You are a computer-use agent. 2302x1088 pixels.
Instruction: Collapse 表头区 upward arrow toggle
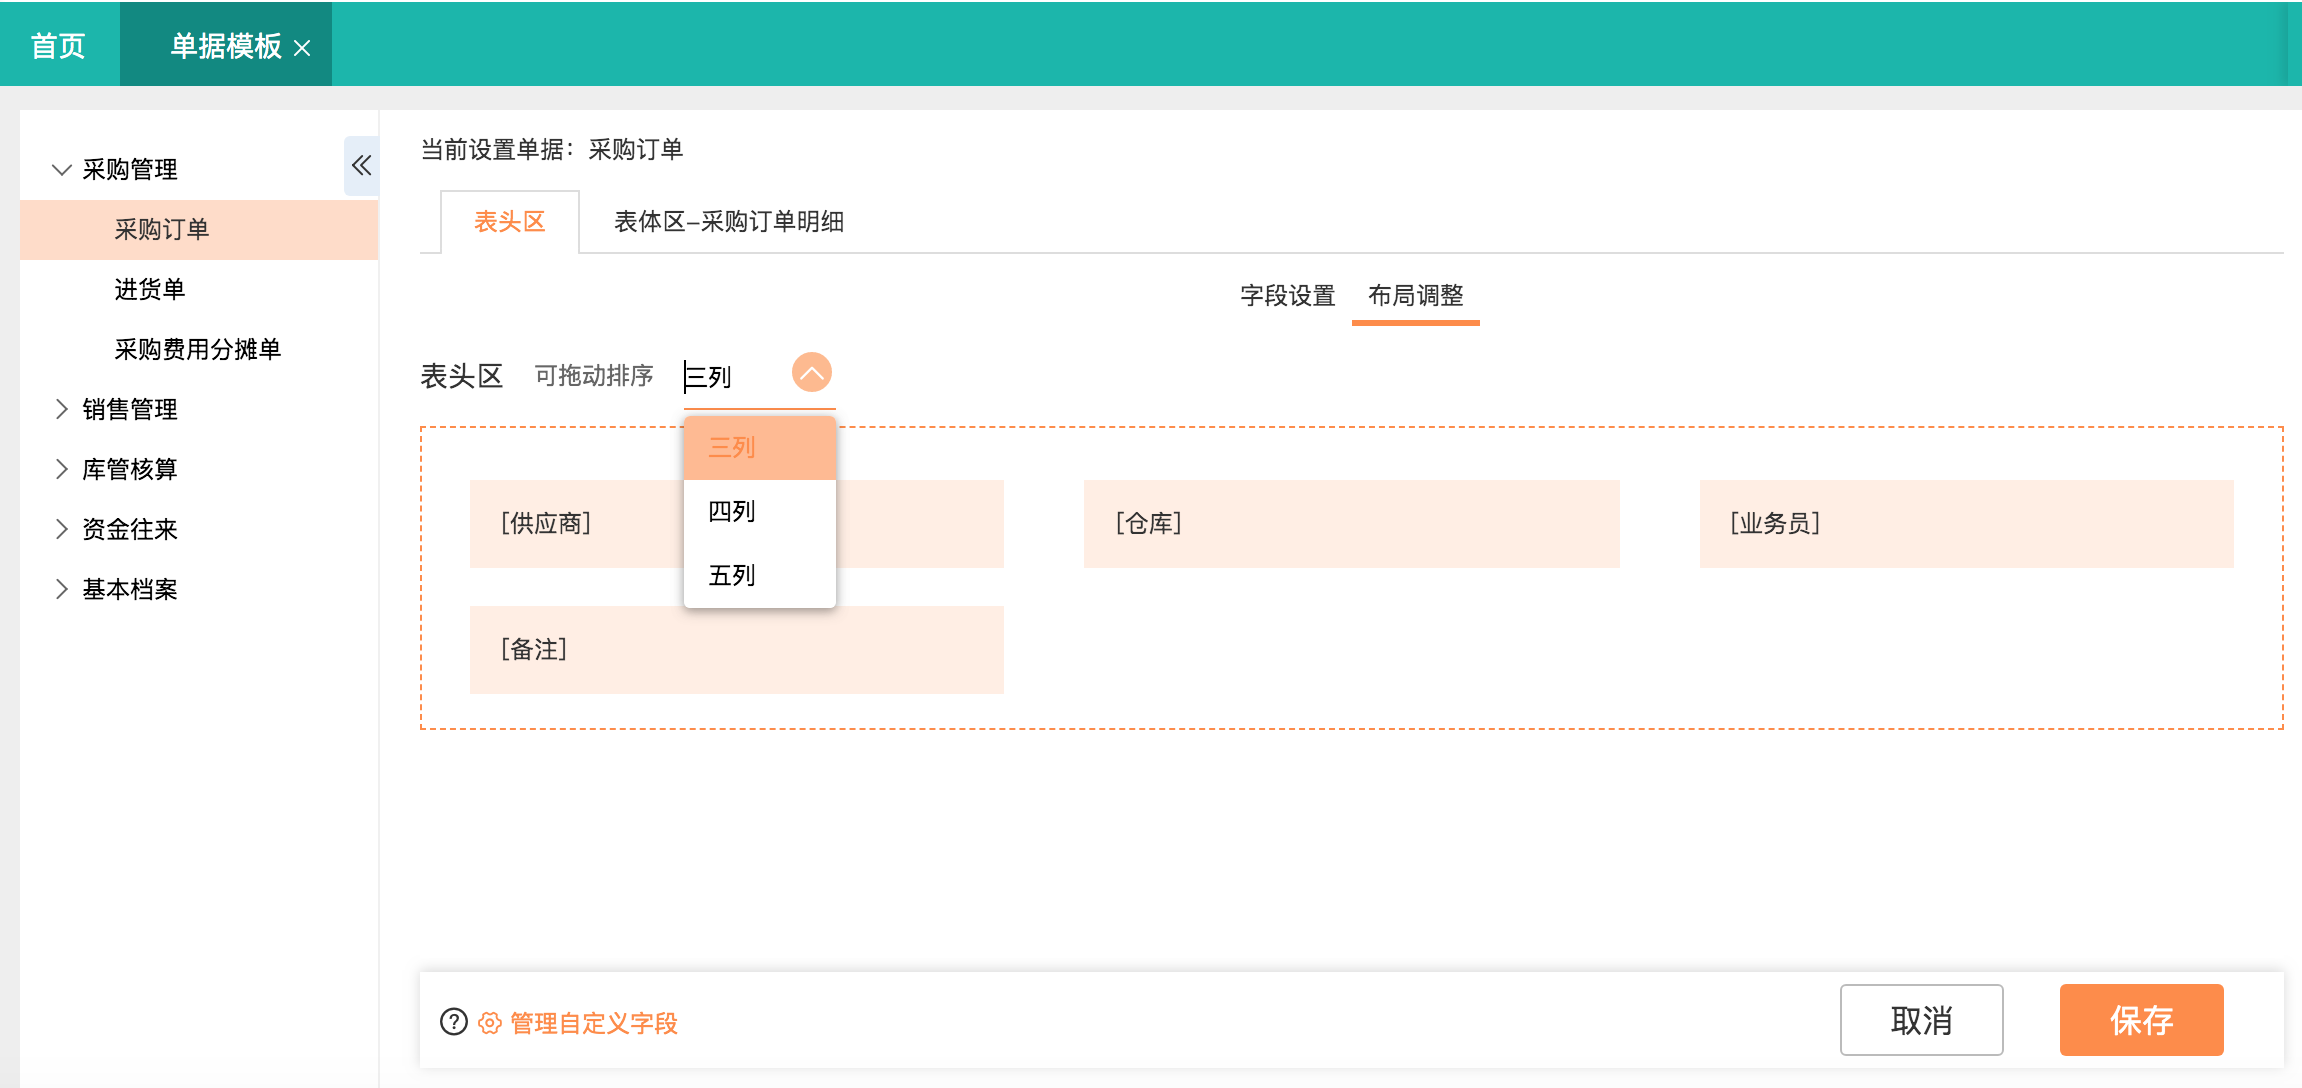810,373
